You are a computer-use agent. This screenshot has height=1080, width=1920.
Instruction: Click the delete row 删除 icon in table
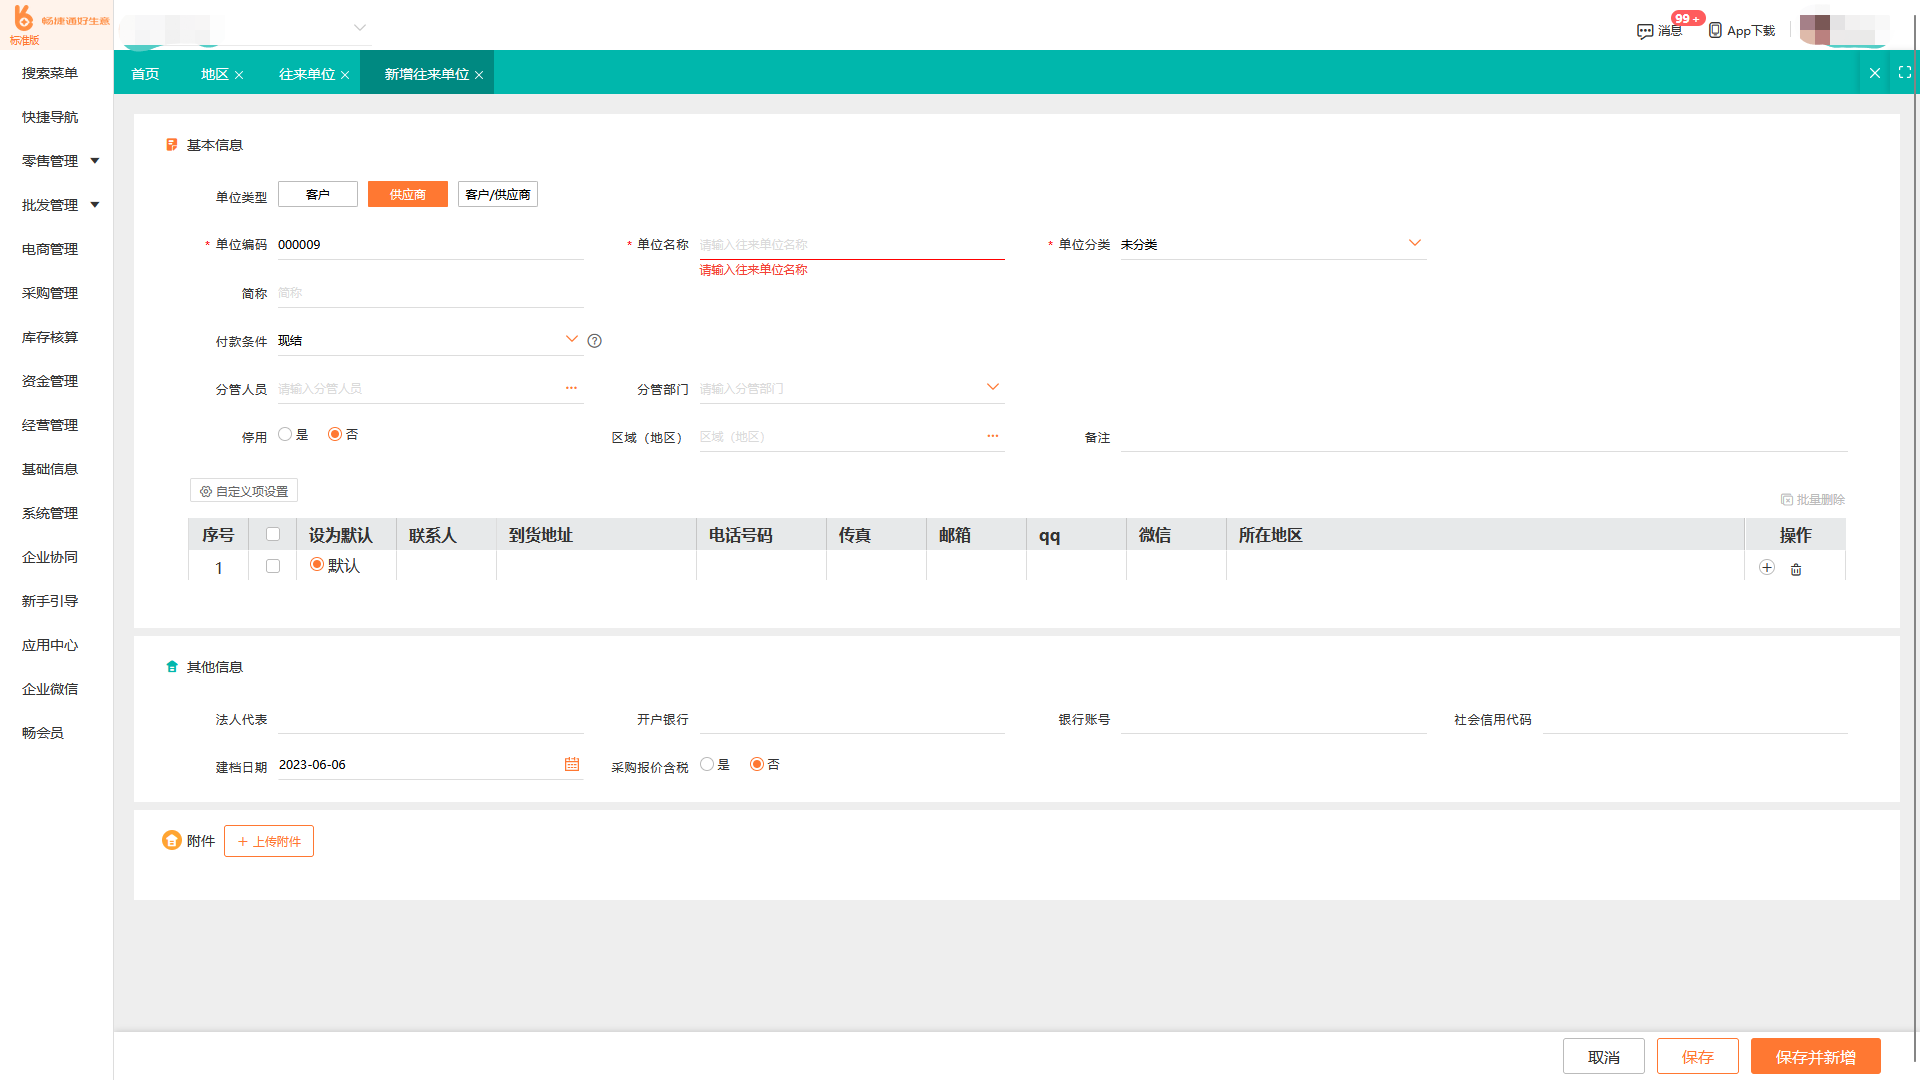point(1796,568)
